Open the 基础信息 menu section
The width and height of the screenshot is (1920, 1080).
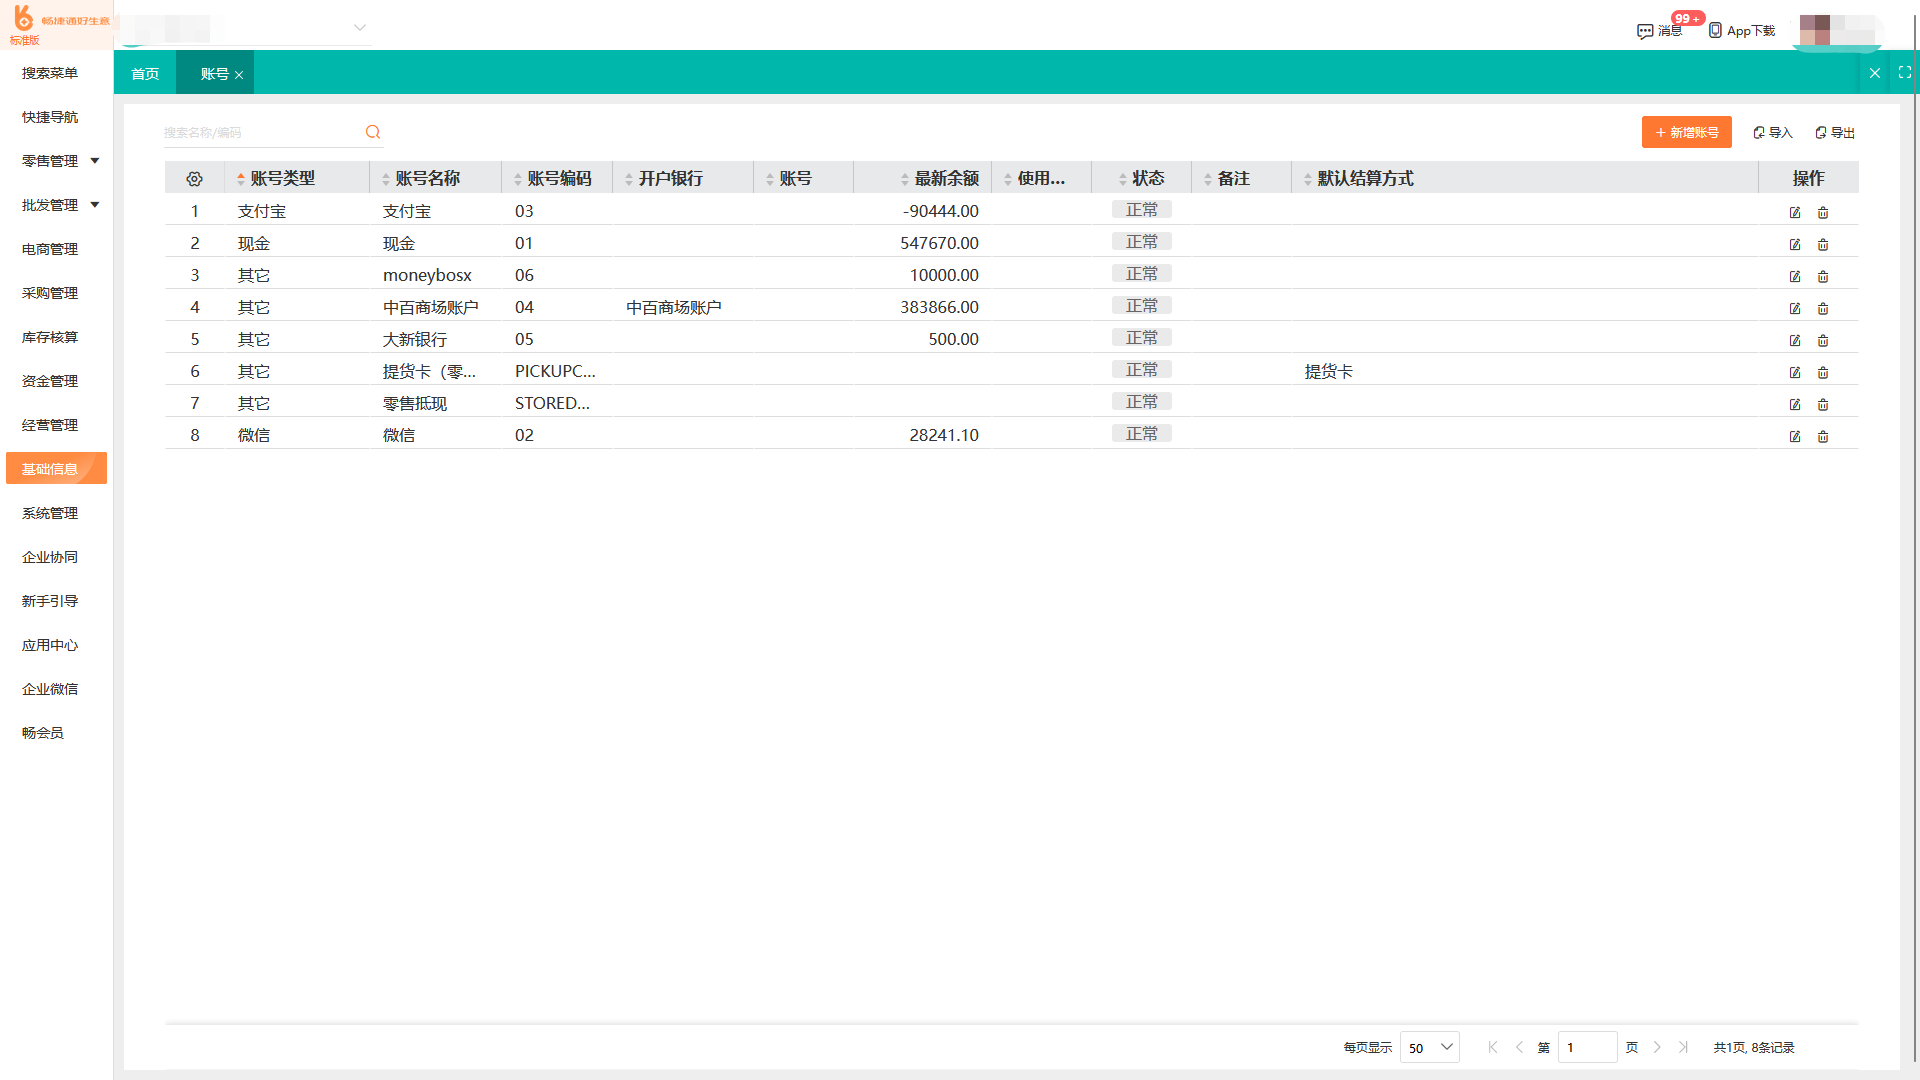click(53, 468)
